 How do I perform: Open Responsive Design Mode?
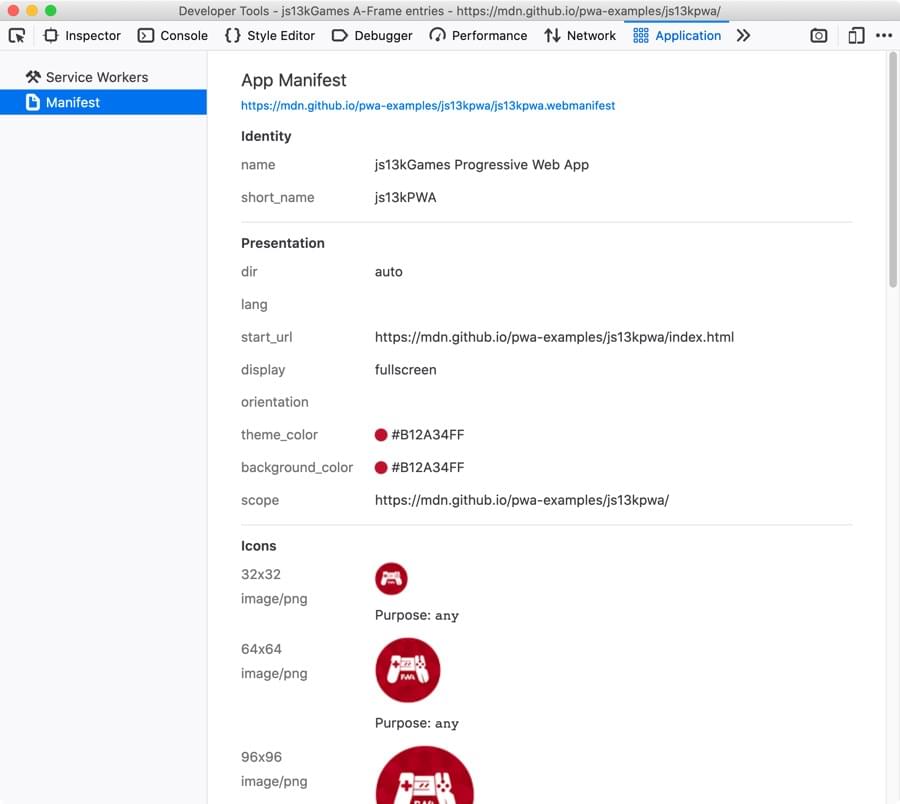(856, 35)
